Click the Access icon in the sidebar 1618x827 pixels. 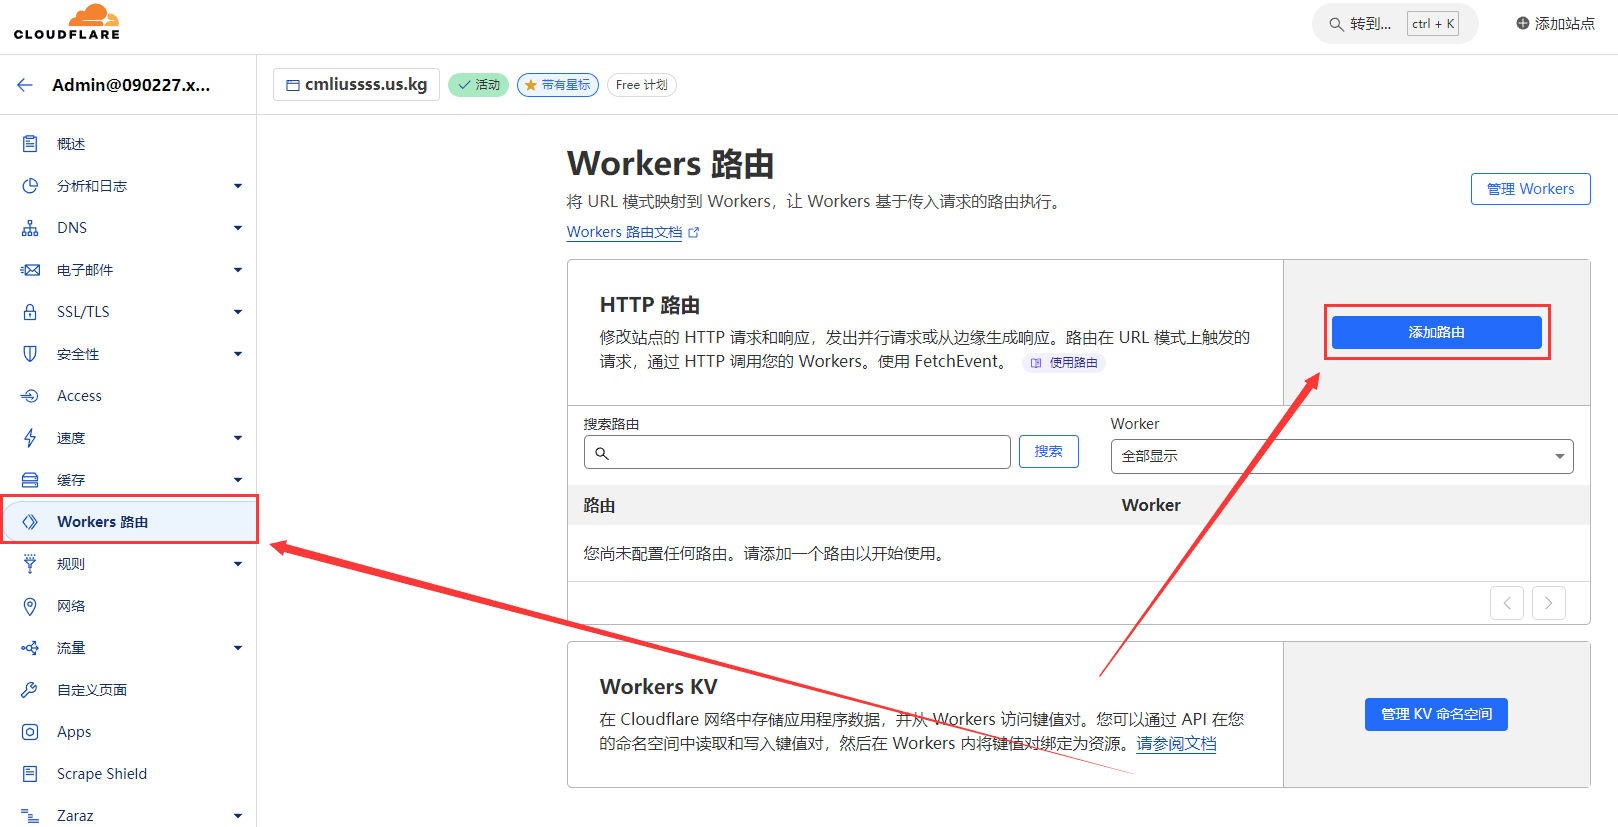coord(30,396)
